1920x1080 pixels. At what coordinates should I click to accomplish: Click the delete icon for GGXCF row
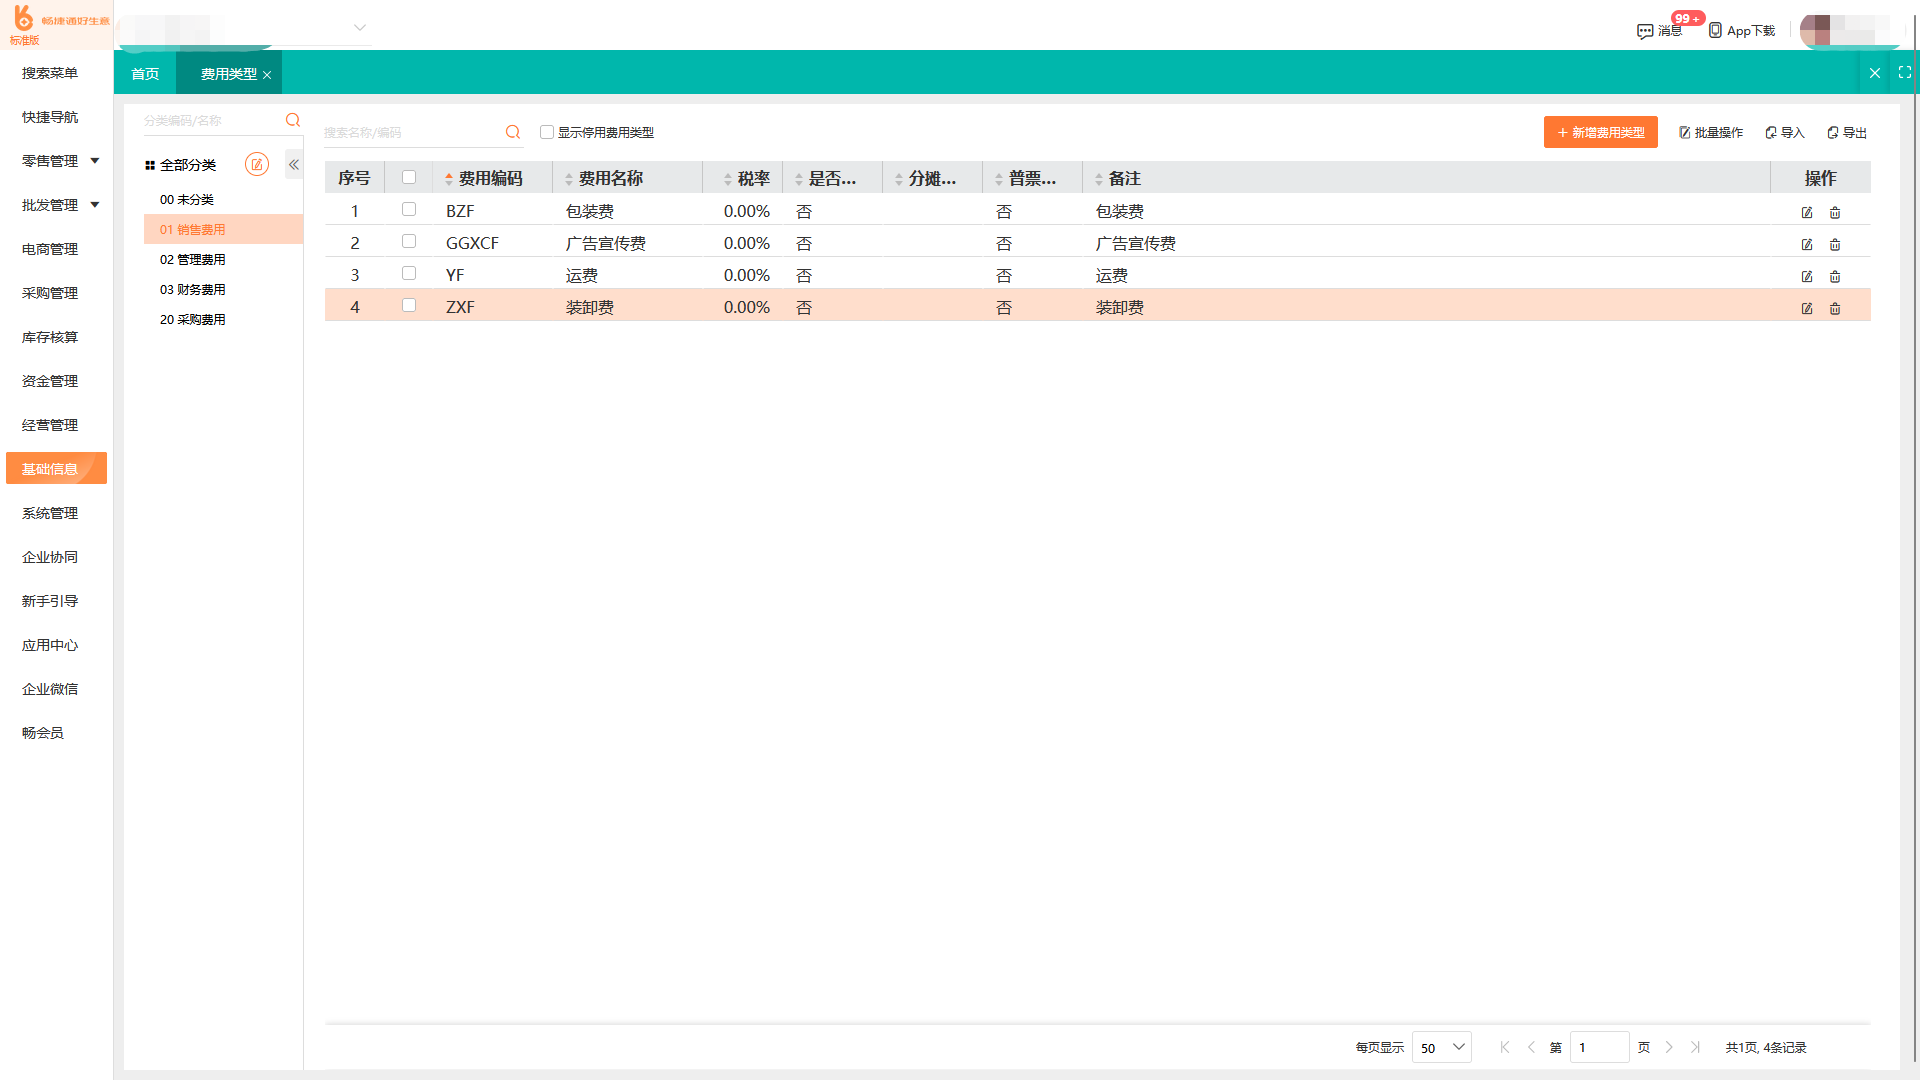click(x=1834, y=244)
